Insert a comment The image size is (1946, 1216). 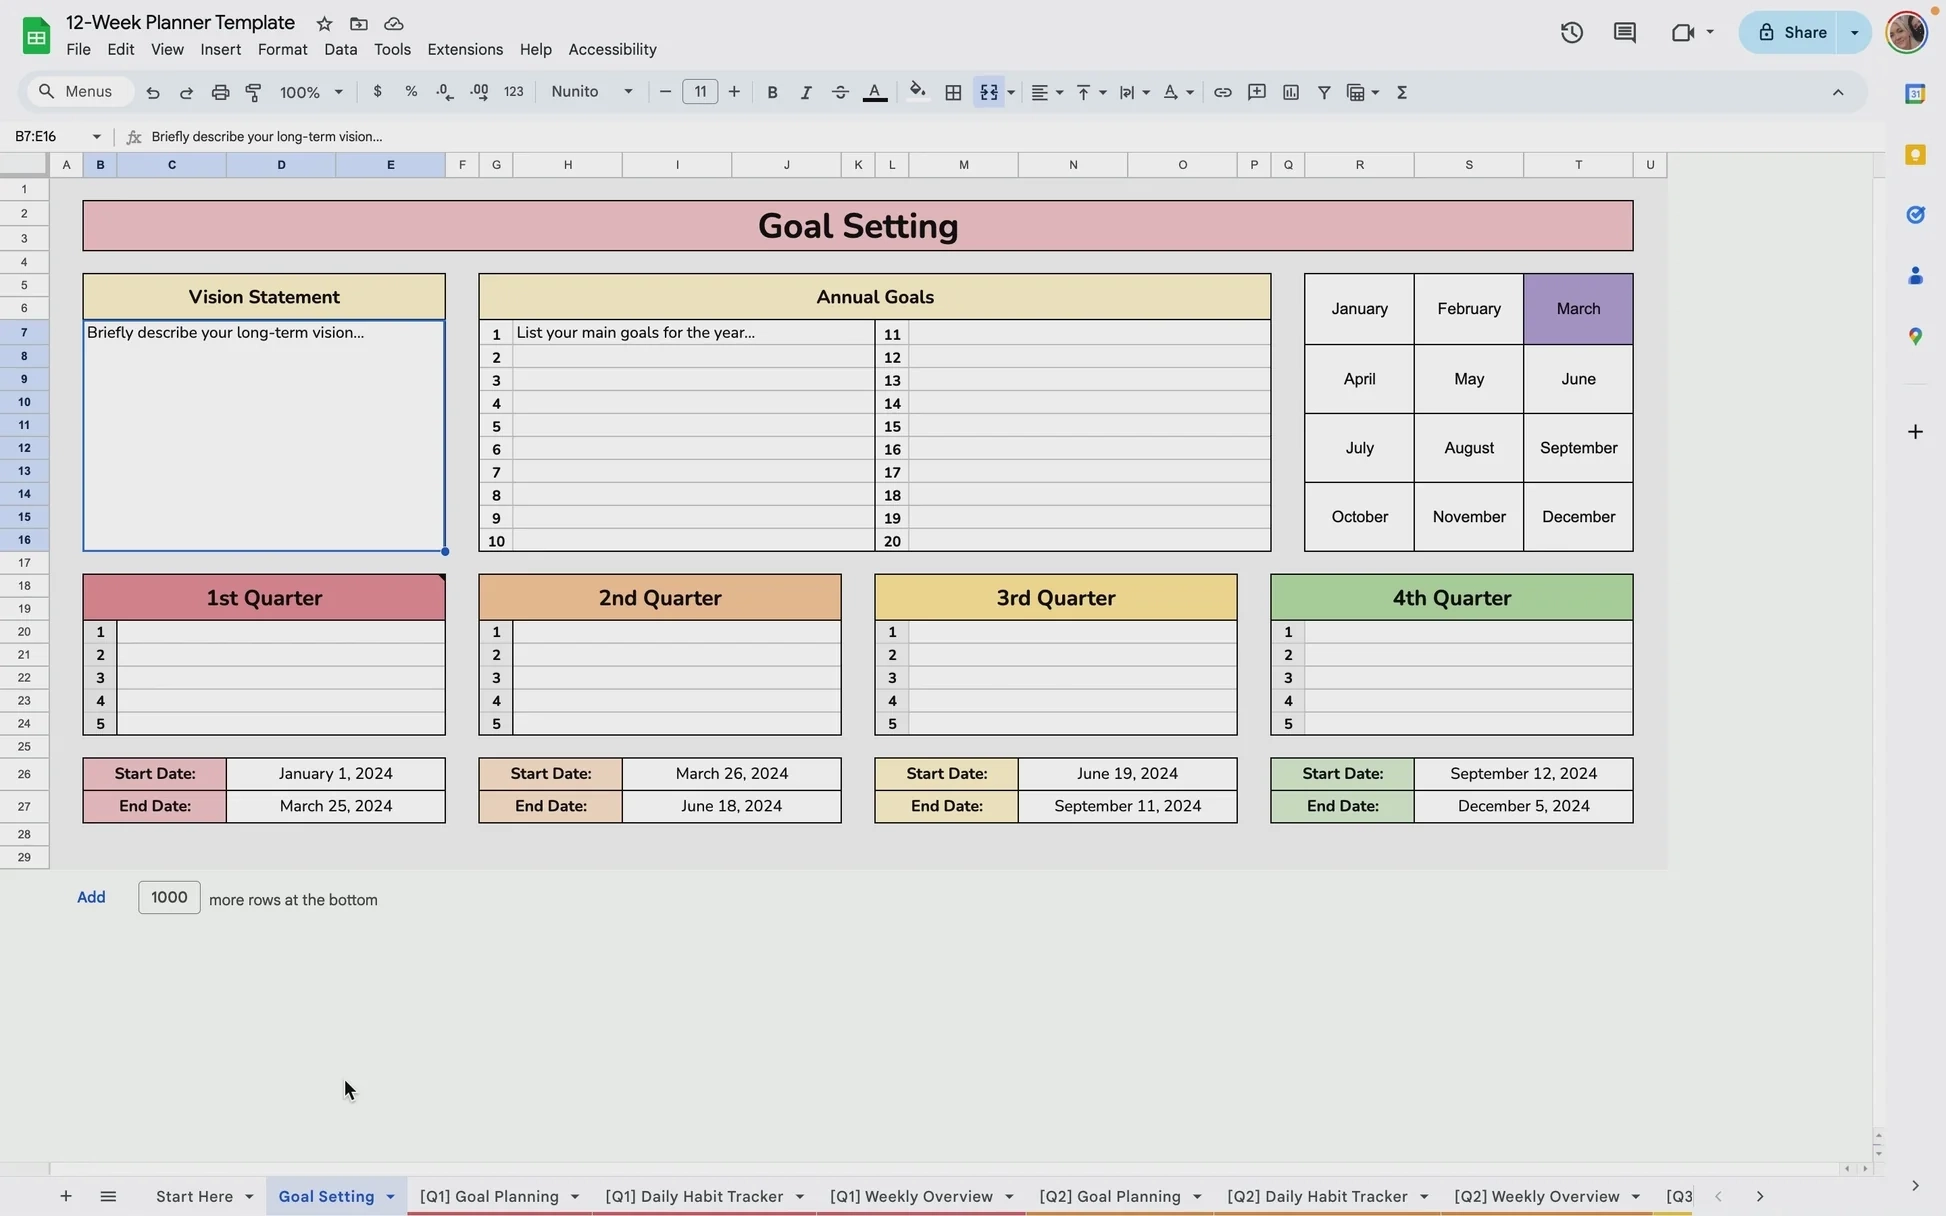click(1255, 92)
